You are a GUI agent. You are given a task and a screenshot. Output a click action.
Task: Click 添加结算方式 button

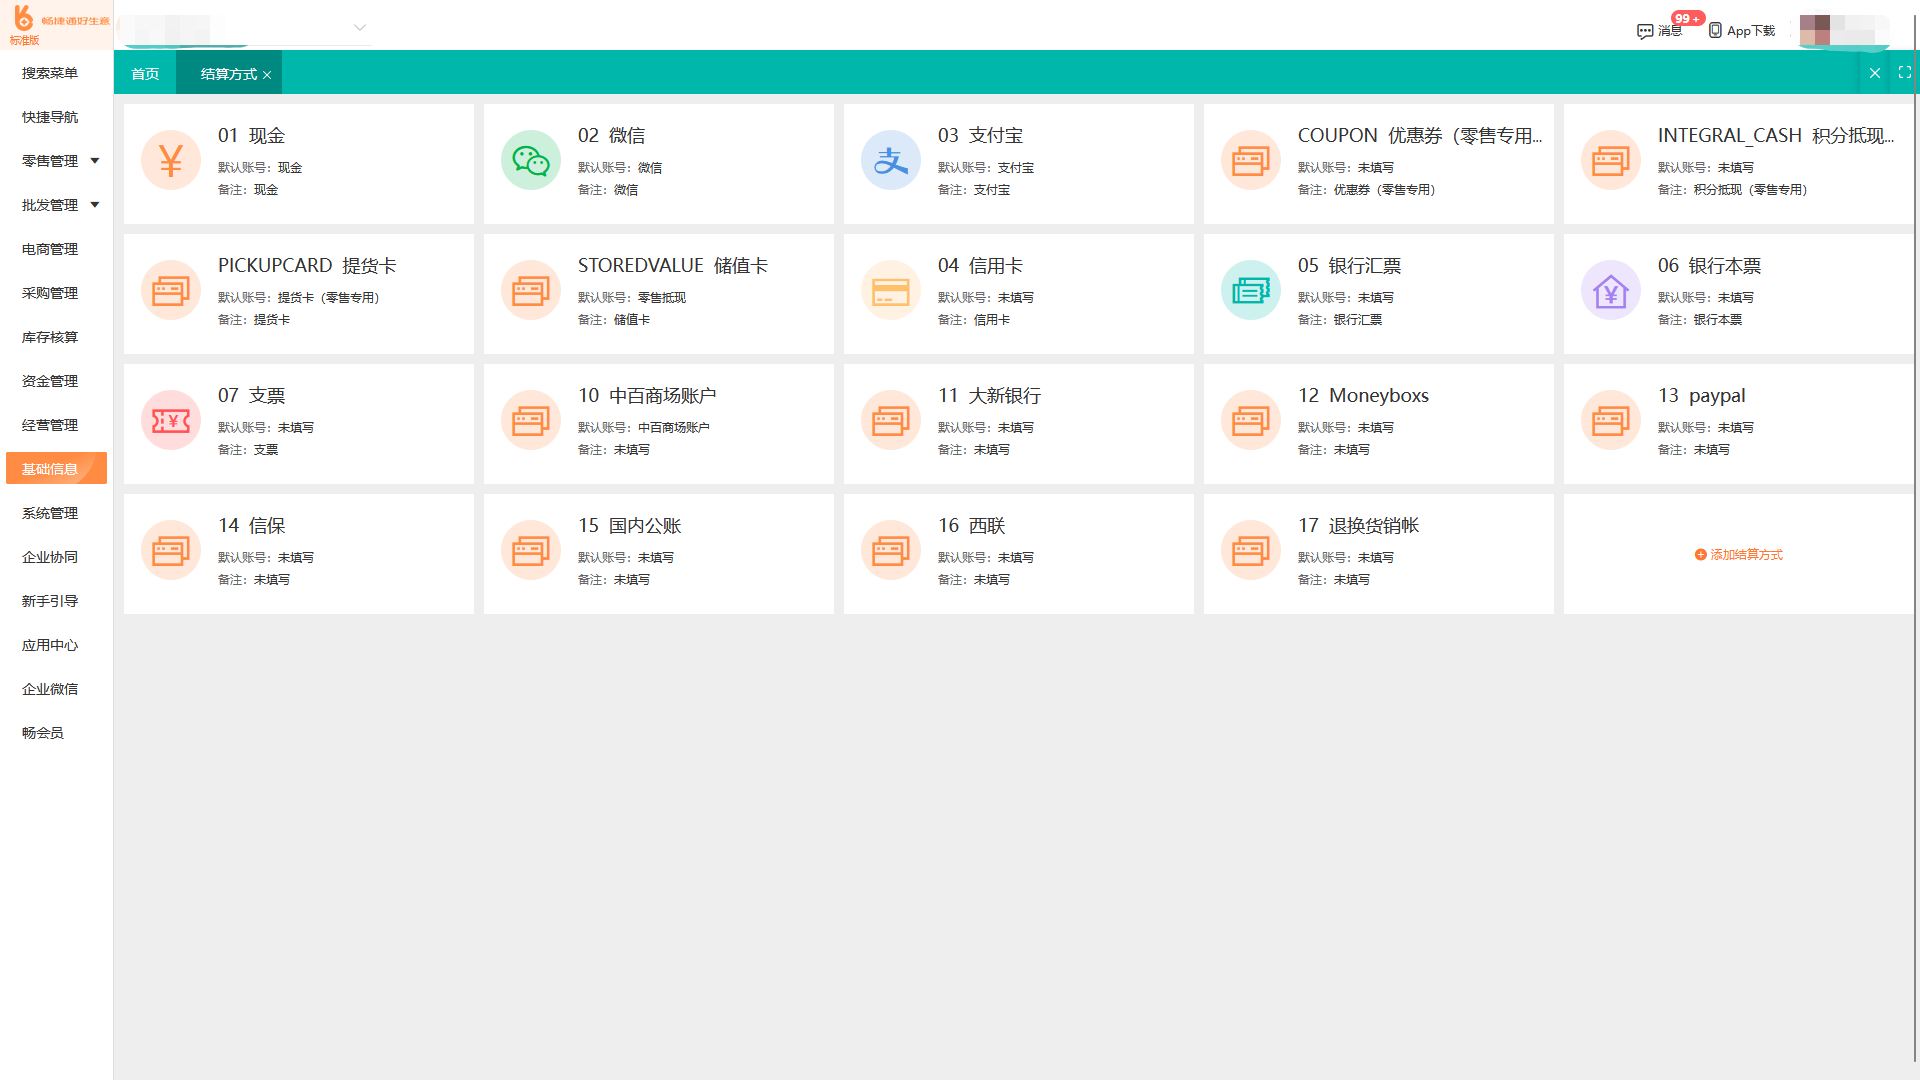[x=1737, y=554]
